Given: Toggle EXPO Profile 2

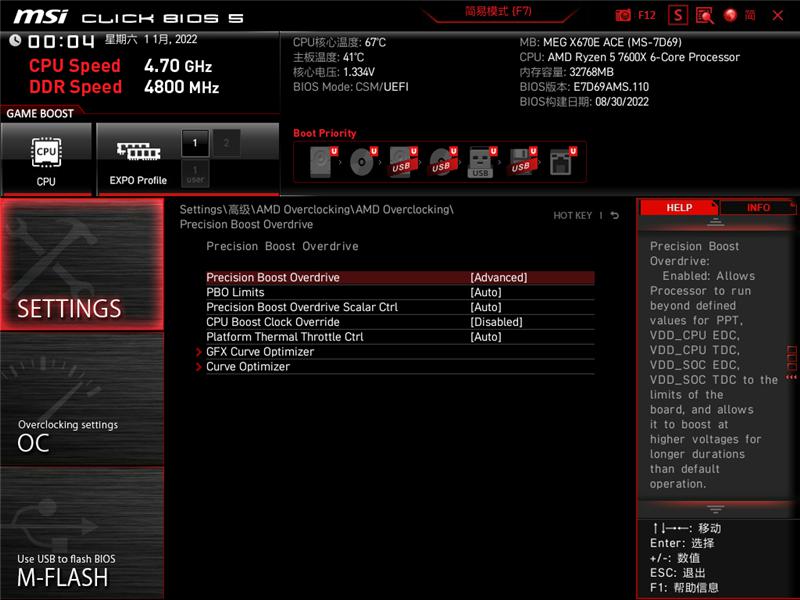Looking at the screenshot, I should (x=226, y=143).
